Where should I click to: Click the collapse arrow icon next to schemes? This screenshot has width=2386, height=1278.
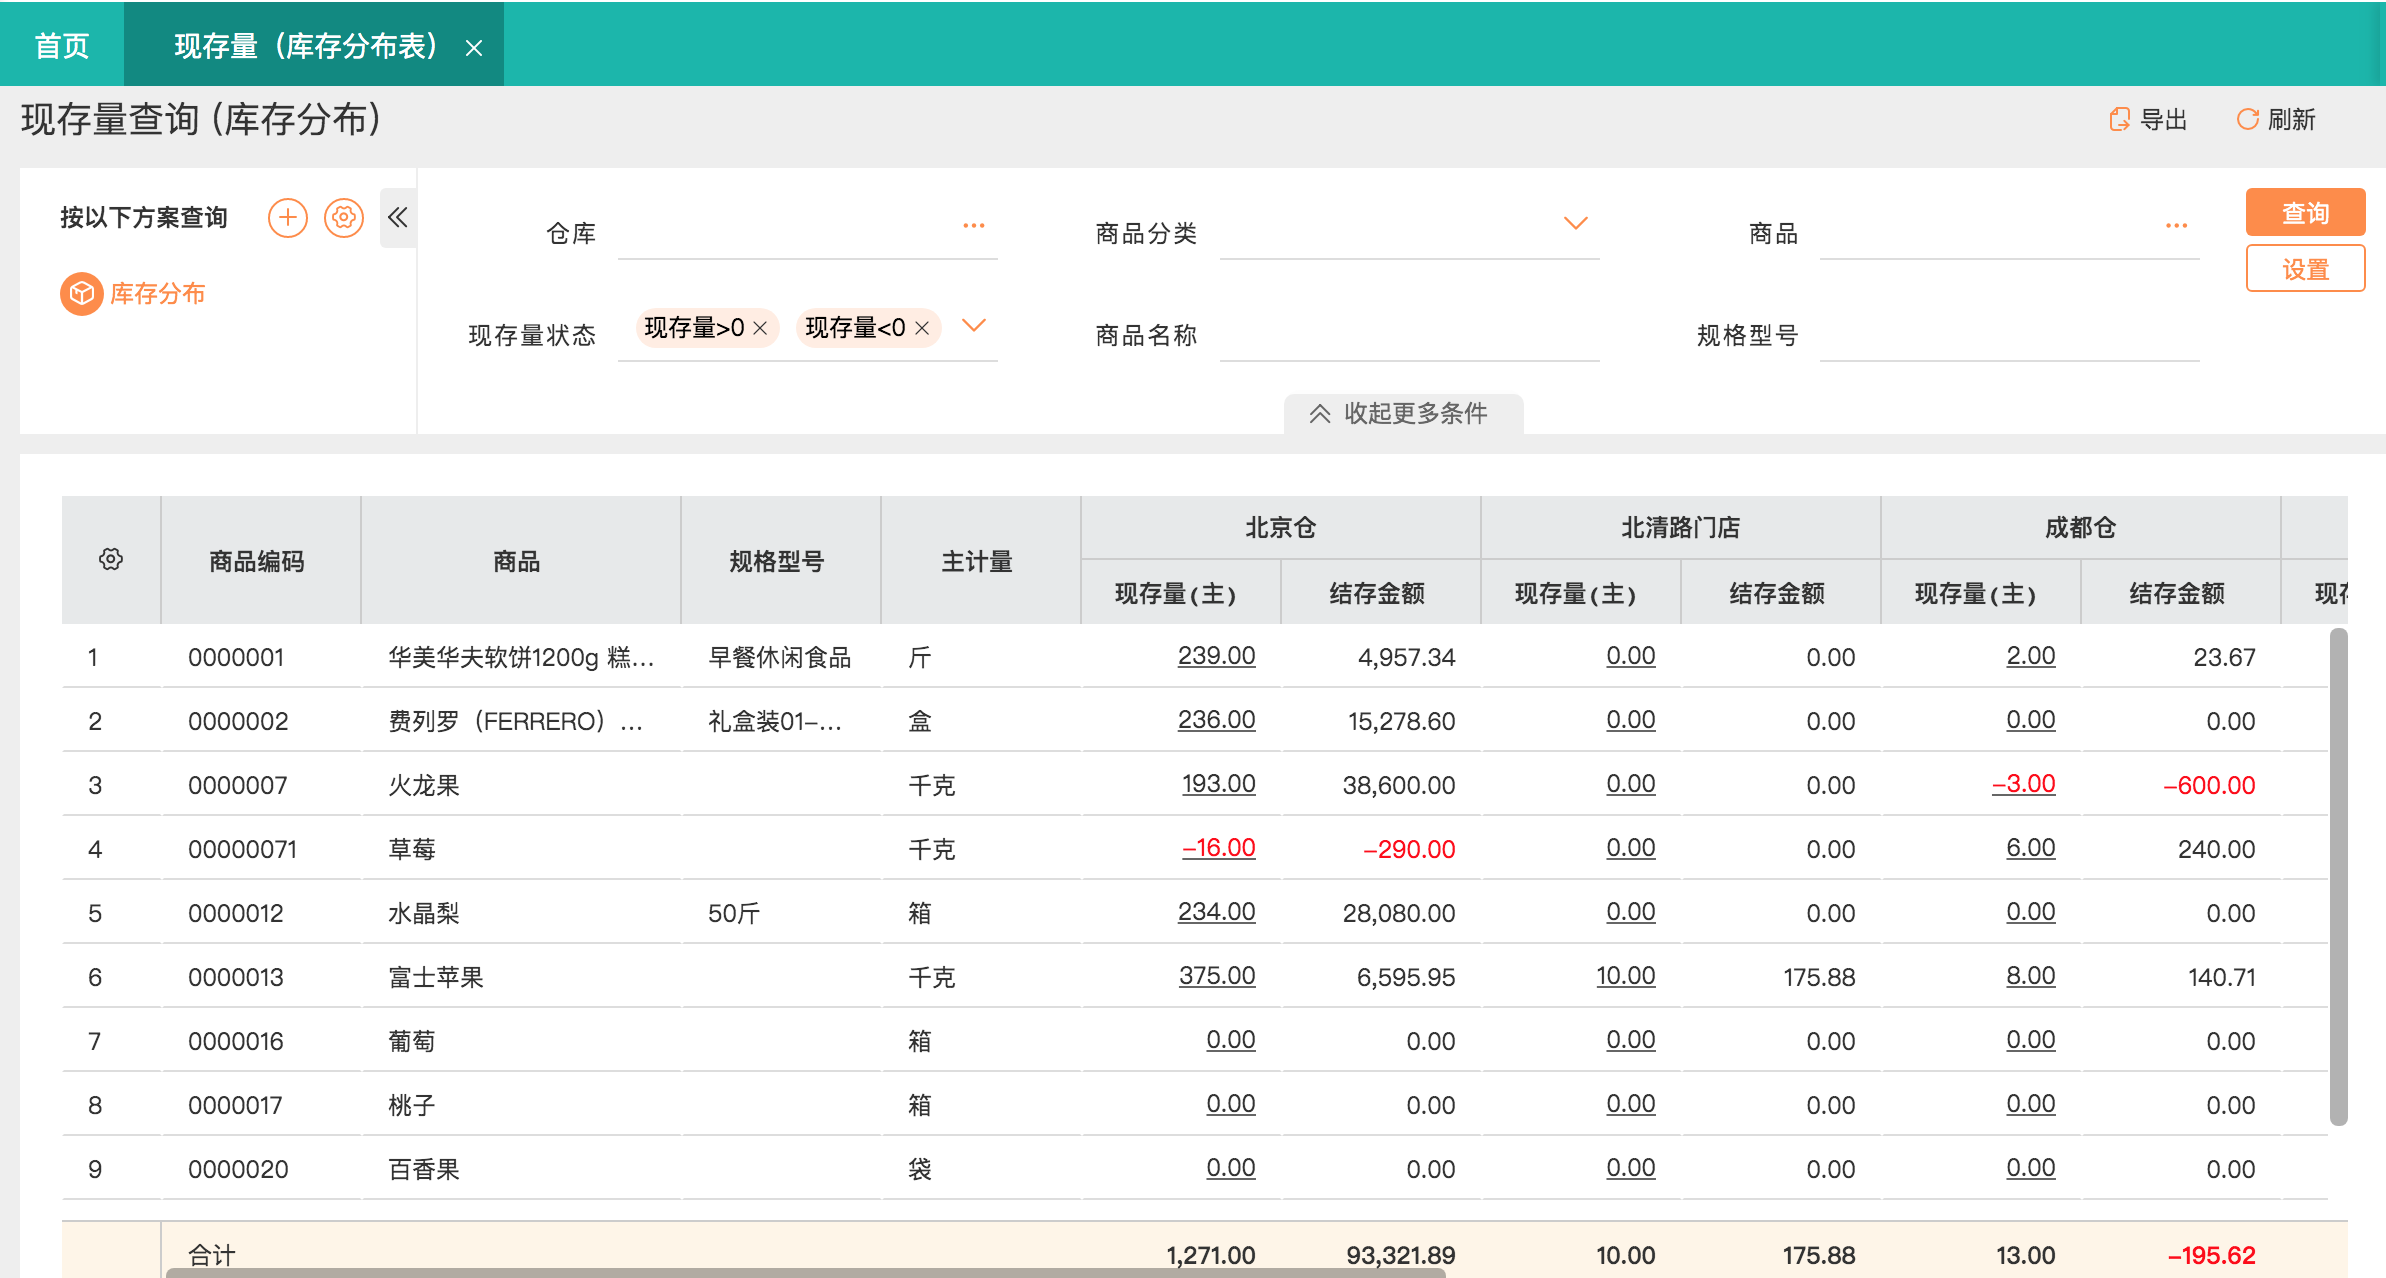click(x=398, y=218)
